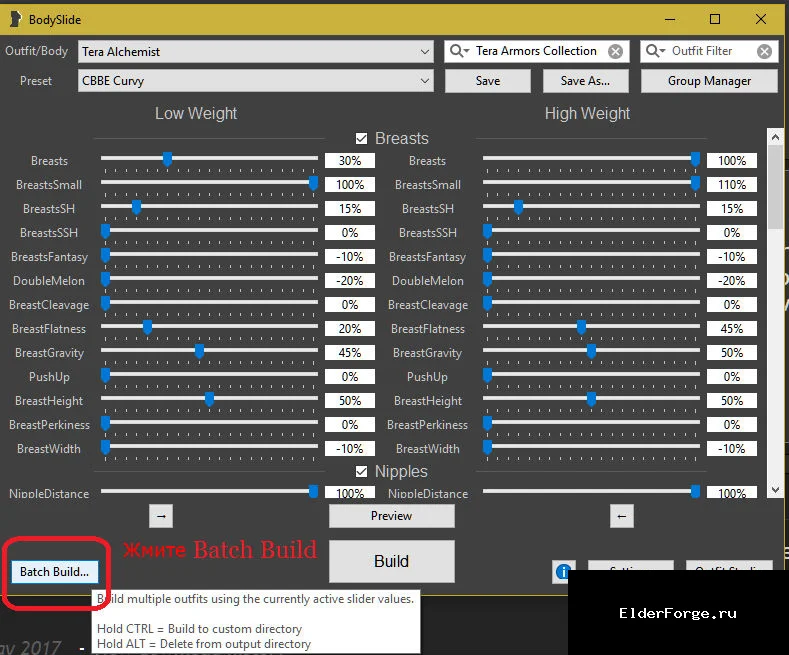Screen dimensions: 789x655
Task: Expand the Outfit/Body dropdown
Action: click(x=425, y=51)
